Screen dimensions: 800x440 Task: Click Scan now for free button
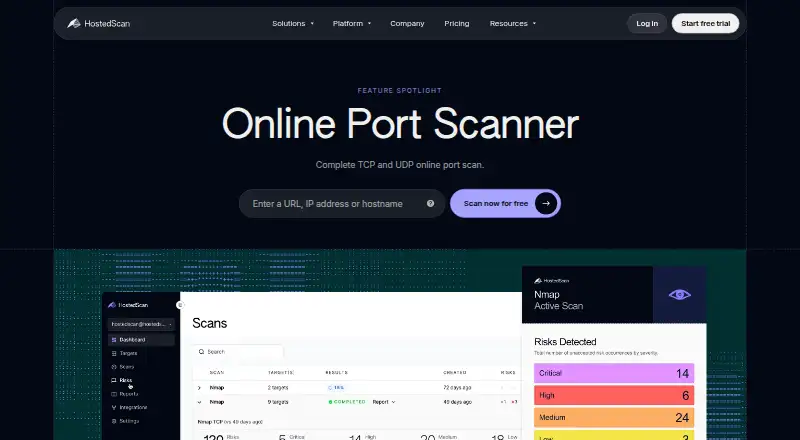coord(505,203)
